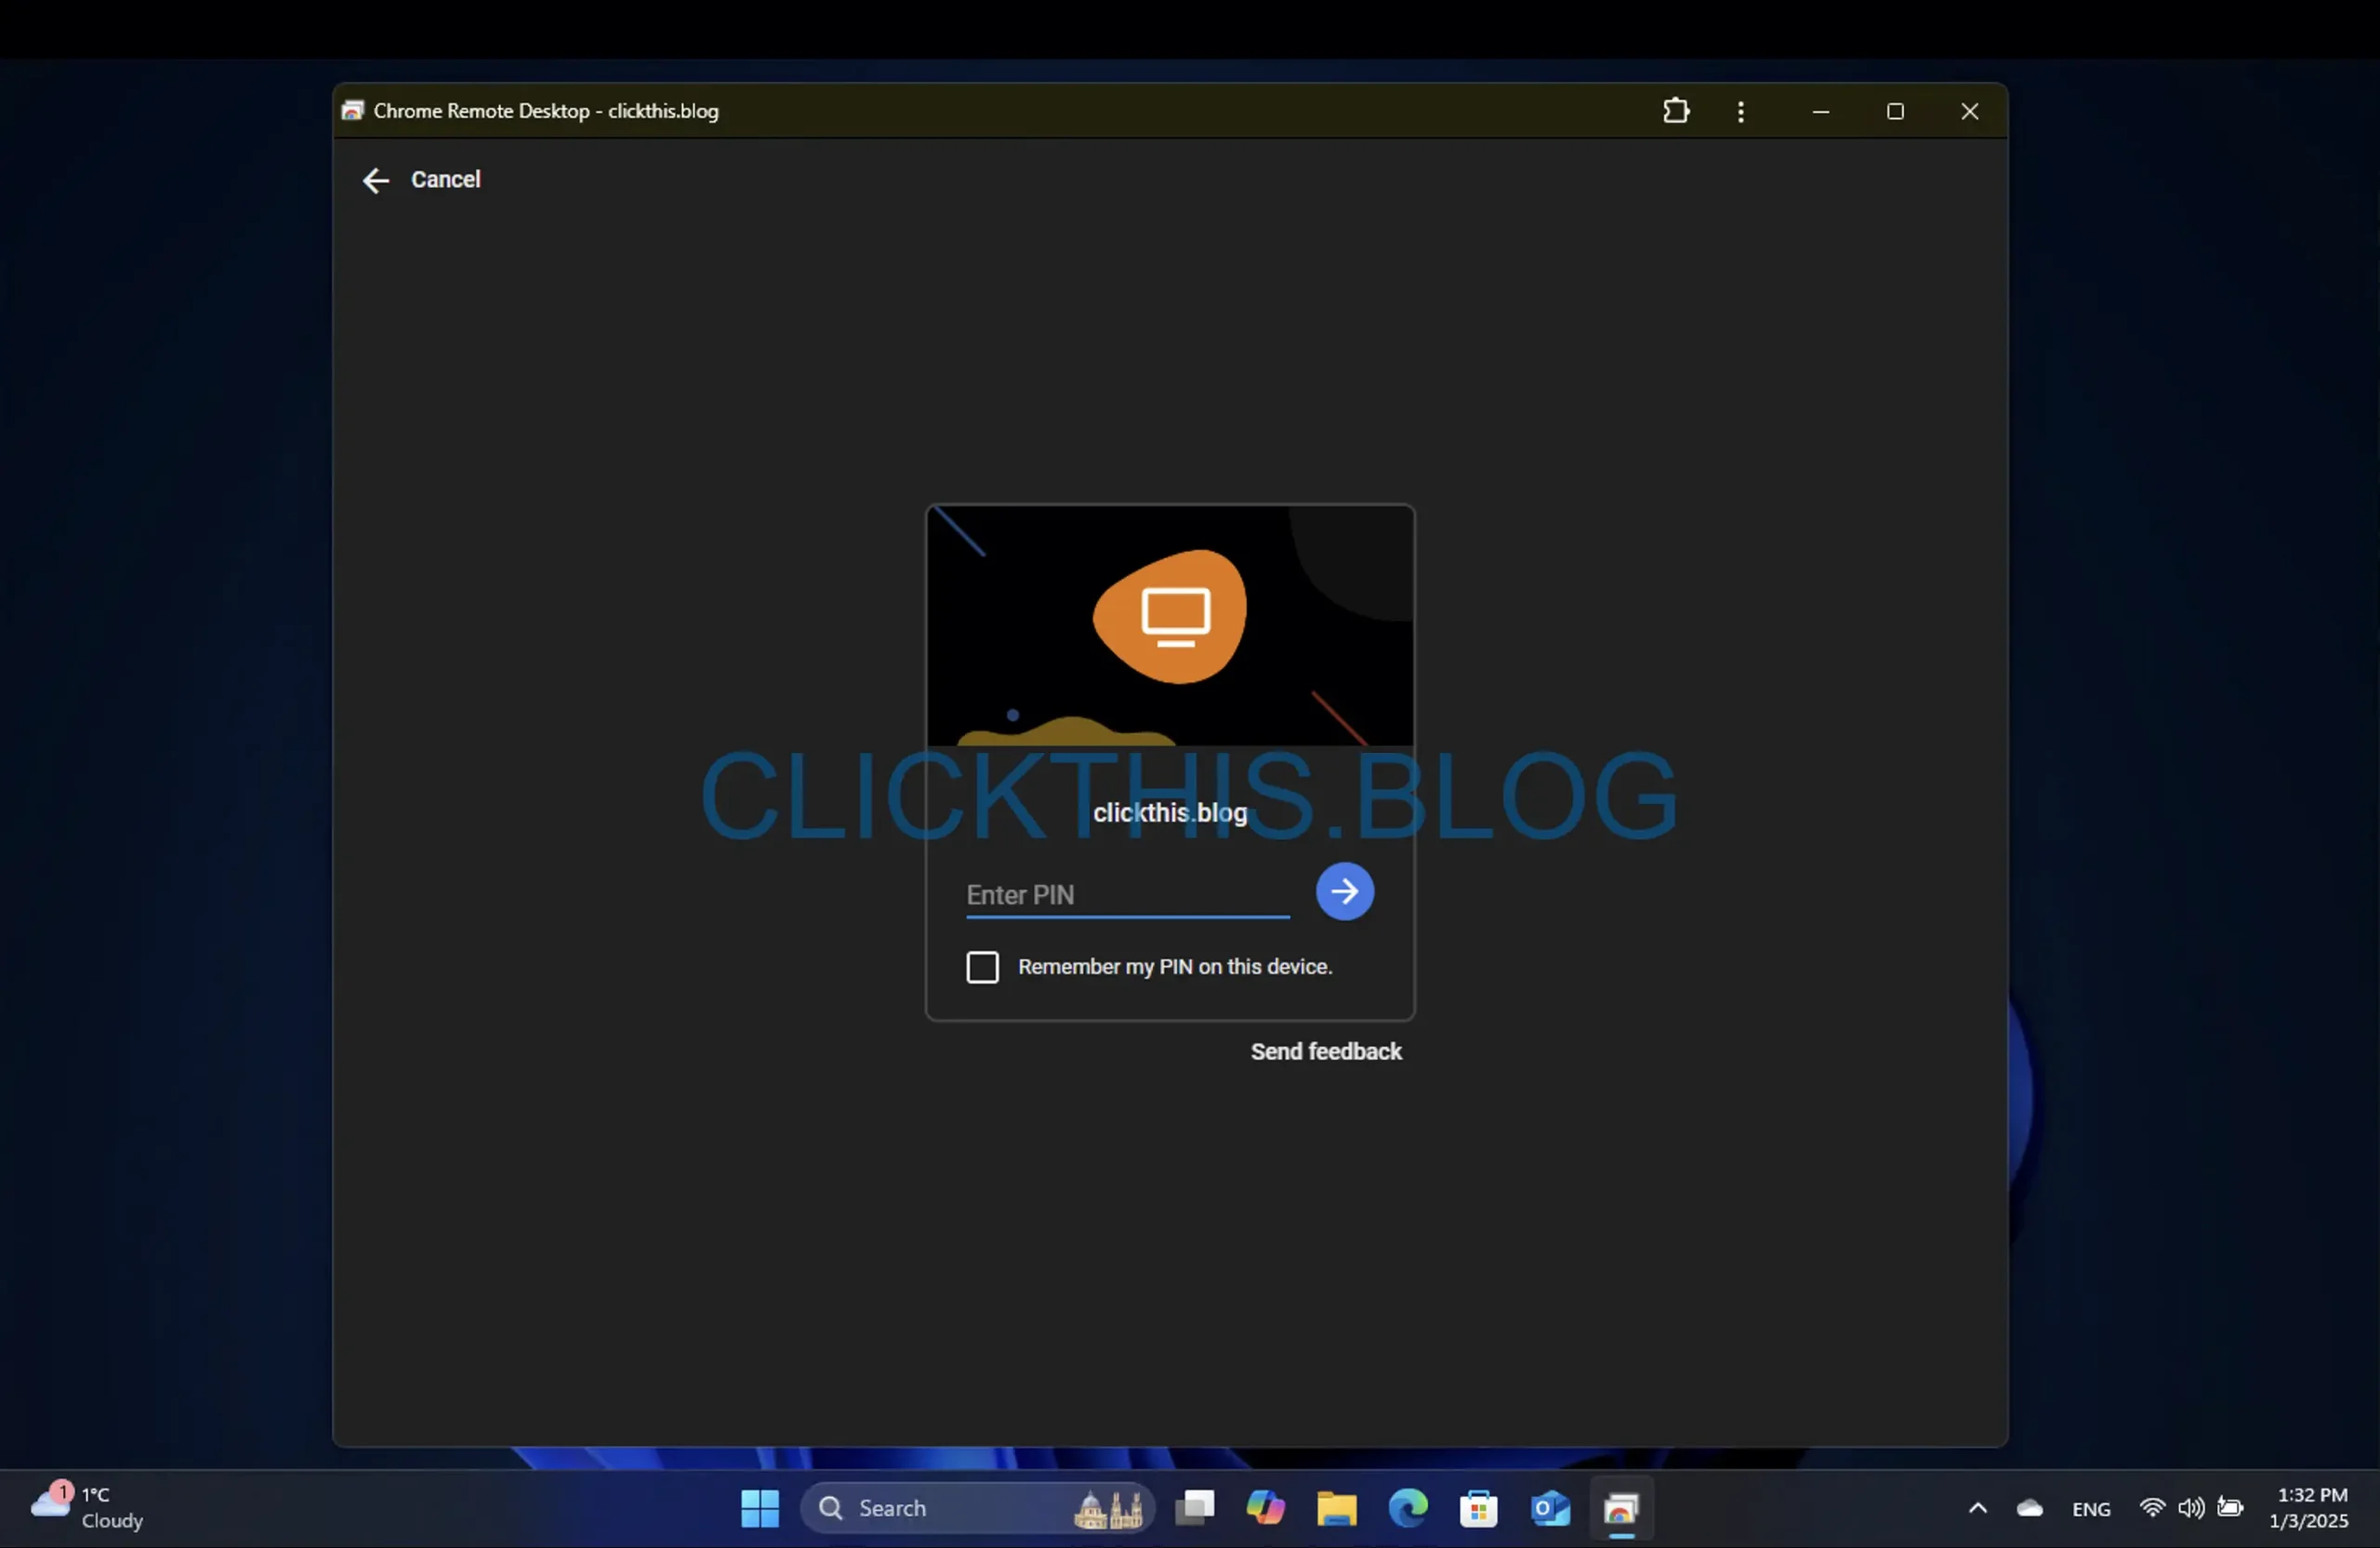Open Outlook from the taskbar
This screenshot has height=1548, width=2380.
click(x=1549, y=1508)
